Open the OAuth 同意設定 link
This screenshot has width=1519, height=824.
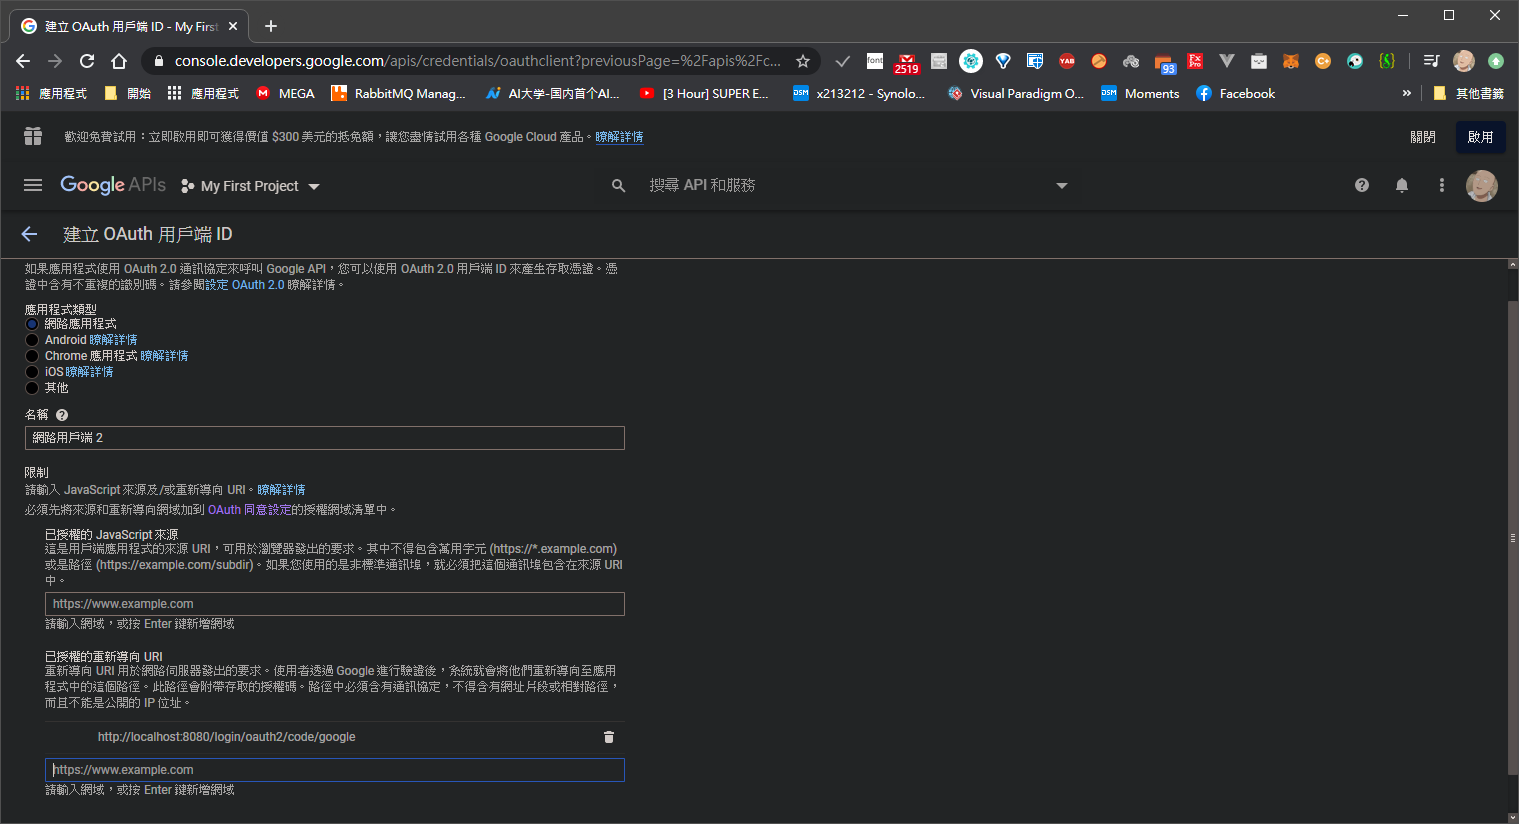[249, 510]
